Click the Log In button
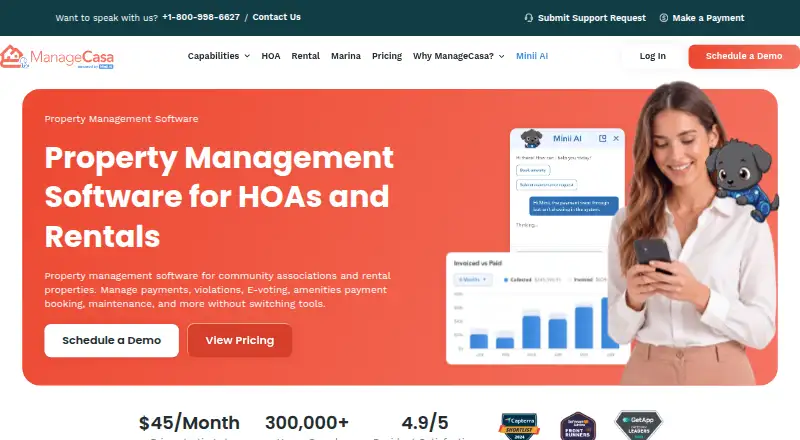The width and height of the screenshot is (800, 440). [653, 56]
